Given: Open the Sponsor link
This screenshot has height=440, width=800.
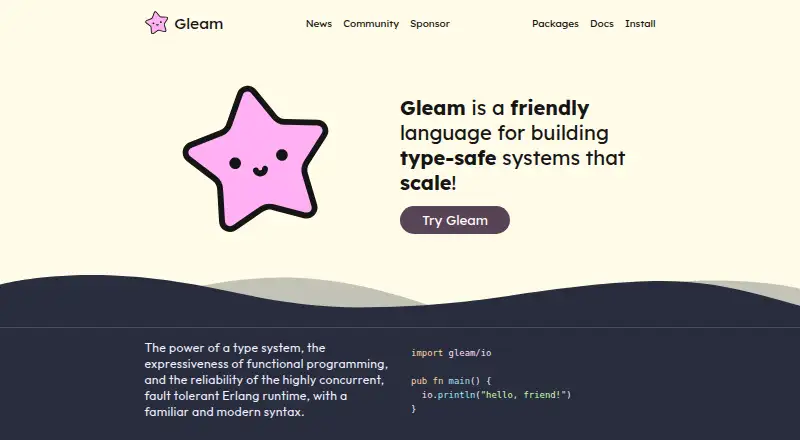Looking at the screenshot, I should point(430,23).
